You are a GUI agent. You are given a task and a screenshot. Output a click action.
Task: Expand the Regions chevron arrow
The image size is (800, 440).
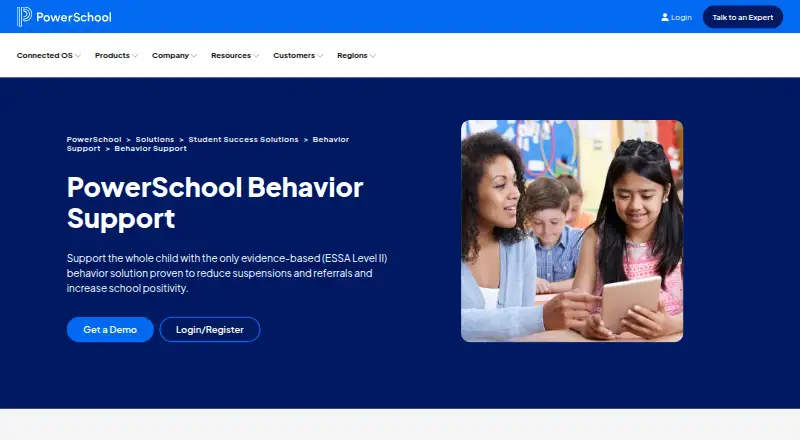(373, 56)
